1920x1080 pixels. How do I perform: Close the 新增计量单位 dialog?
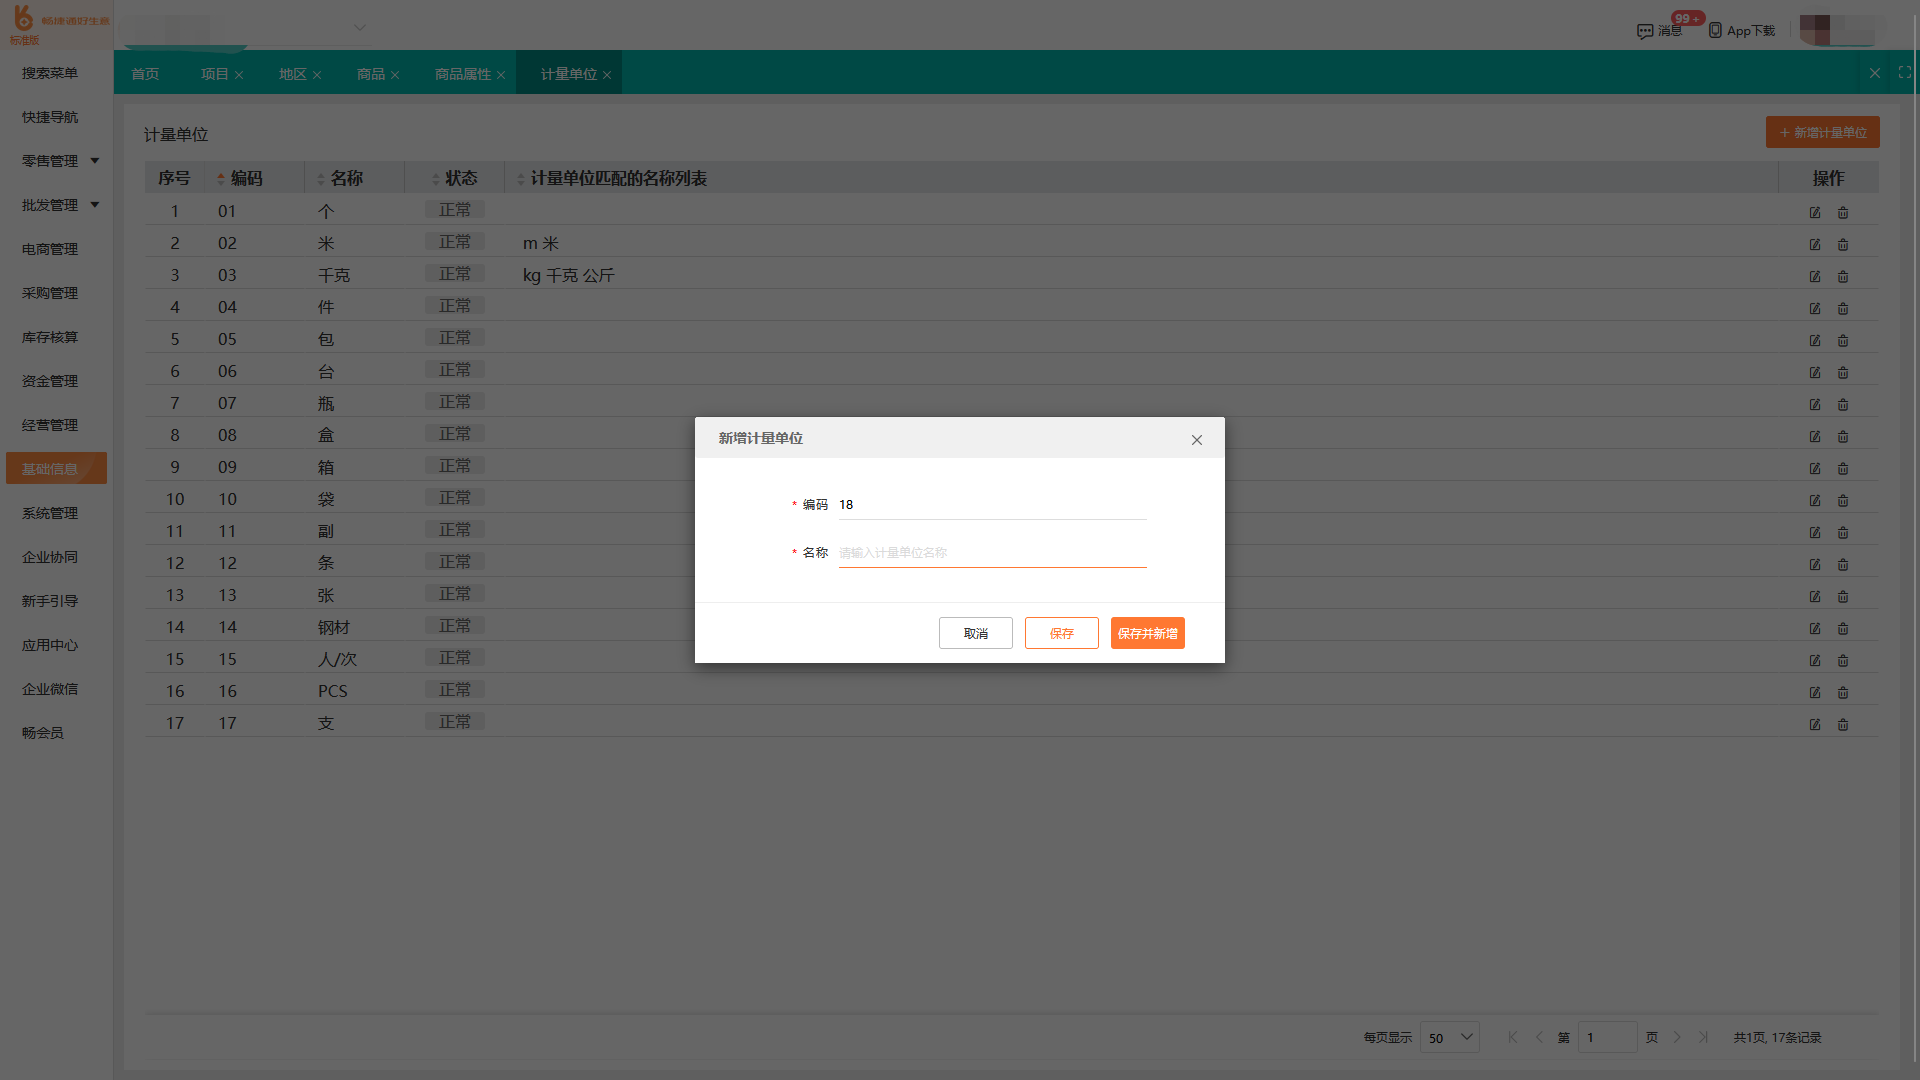coord(1197,440)
